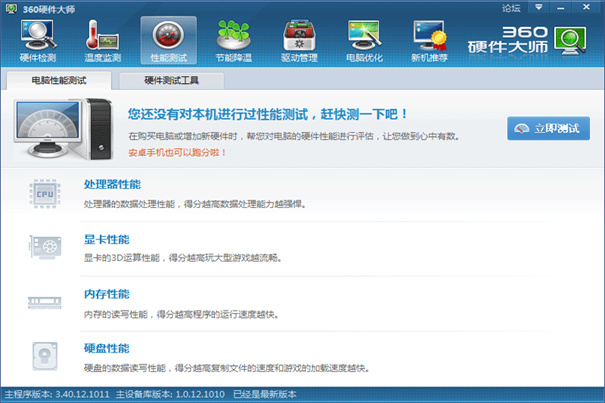Switch to 电脑性能测试 tab
This screenshot has width=605, height=403.
pyautogui.click(x=60, y=79)
